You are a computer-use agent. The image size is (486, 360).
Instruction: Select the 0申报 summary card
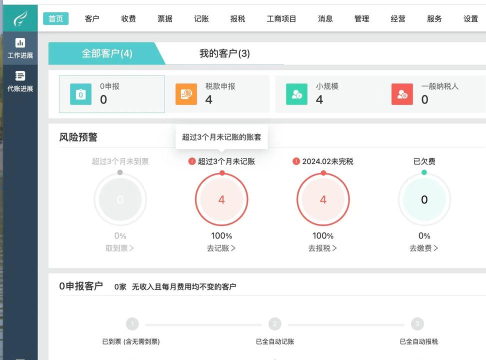[x=112, y=94]
